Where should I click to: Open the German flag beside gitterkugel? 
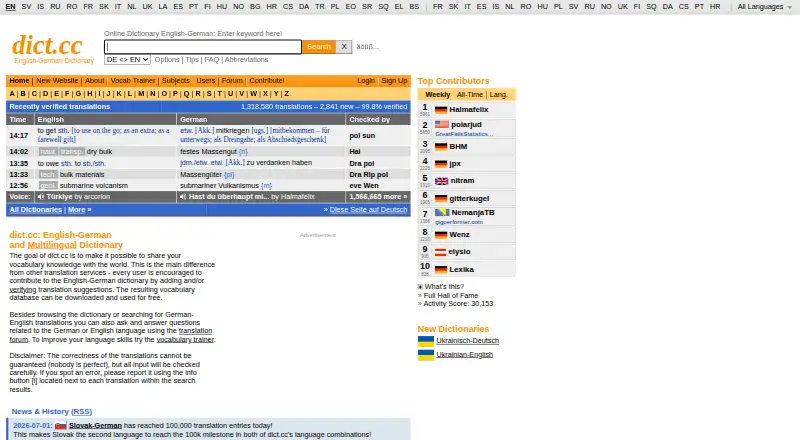(x=441, y=199)
